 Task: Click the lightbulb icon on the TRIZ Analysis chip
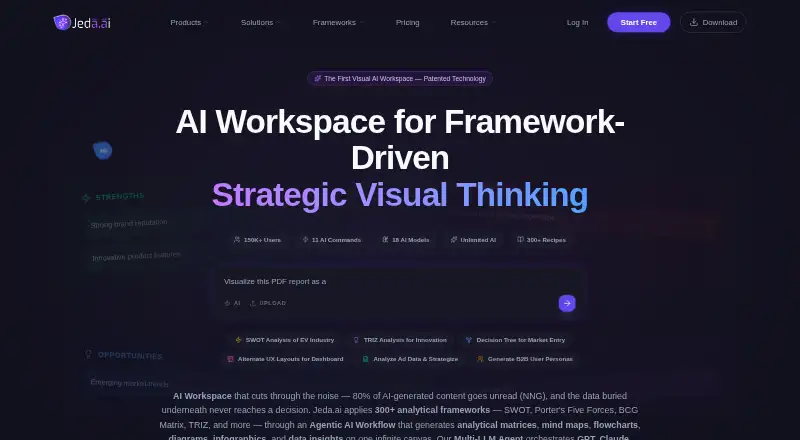click(x=356, y=340)
